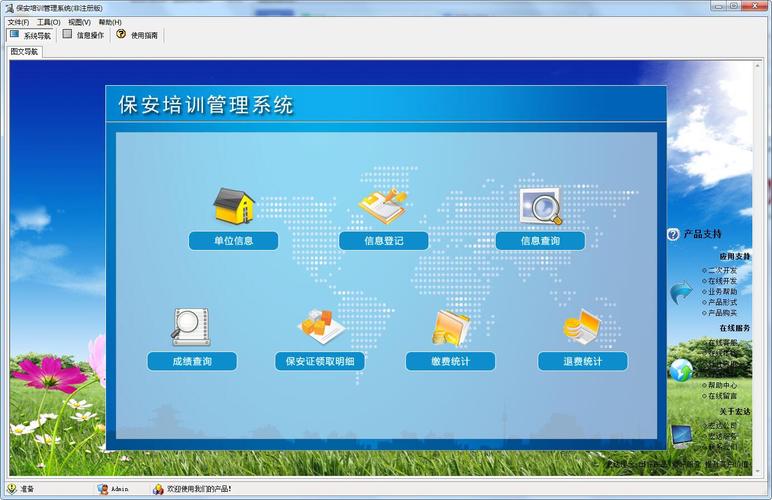Click the 信息登记 notepad icon
Viewport: 772px width, 500px height.
[383, 205]
